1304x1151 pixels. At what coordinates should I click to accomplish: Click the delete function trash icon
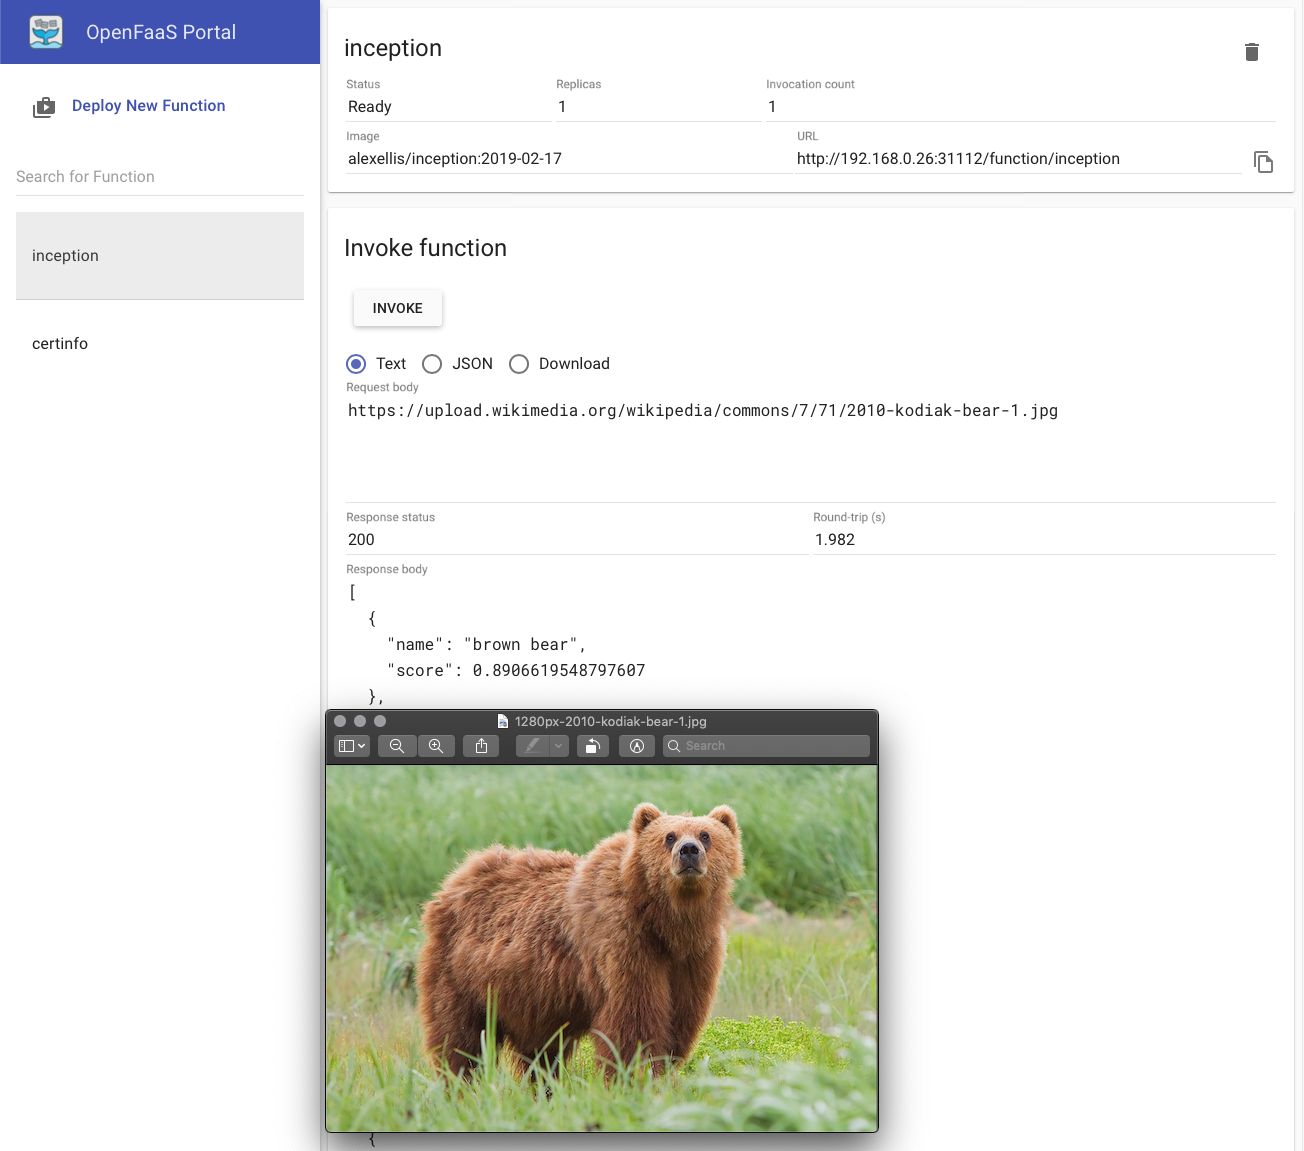coord(1251,52)
